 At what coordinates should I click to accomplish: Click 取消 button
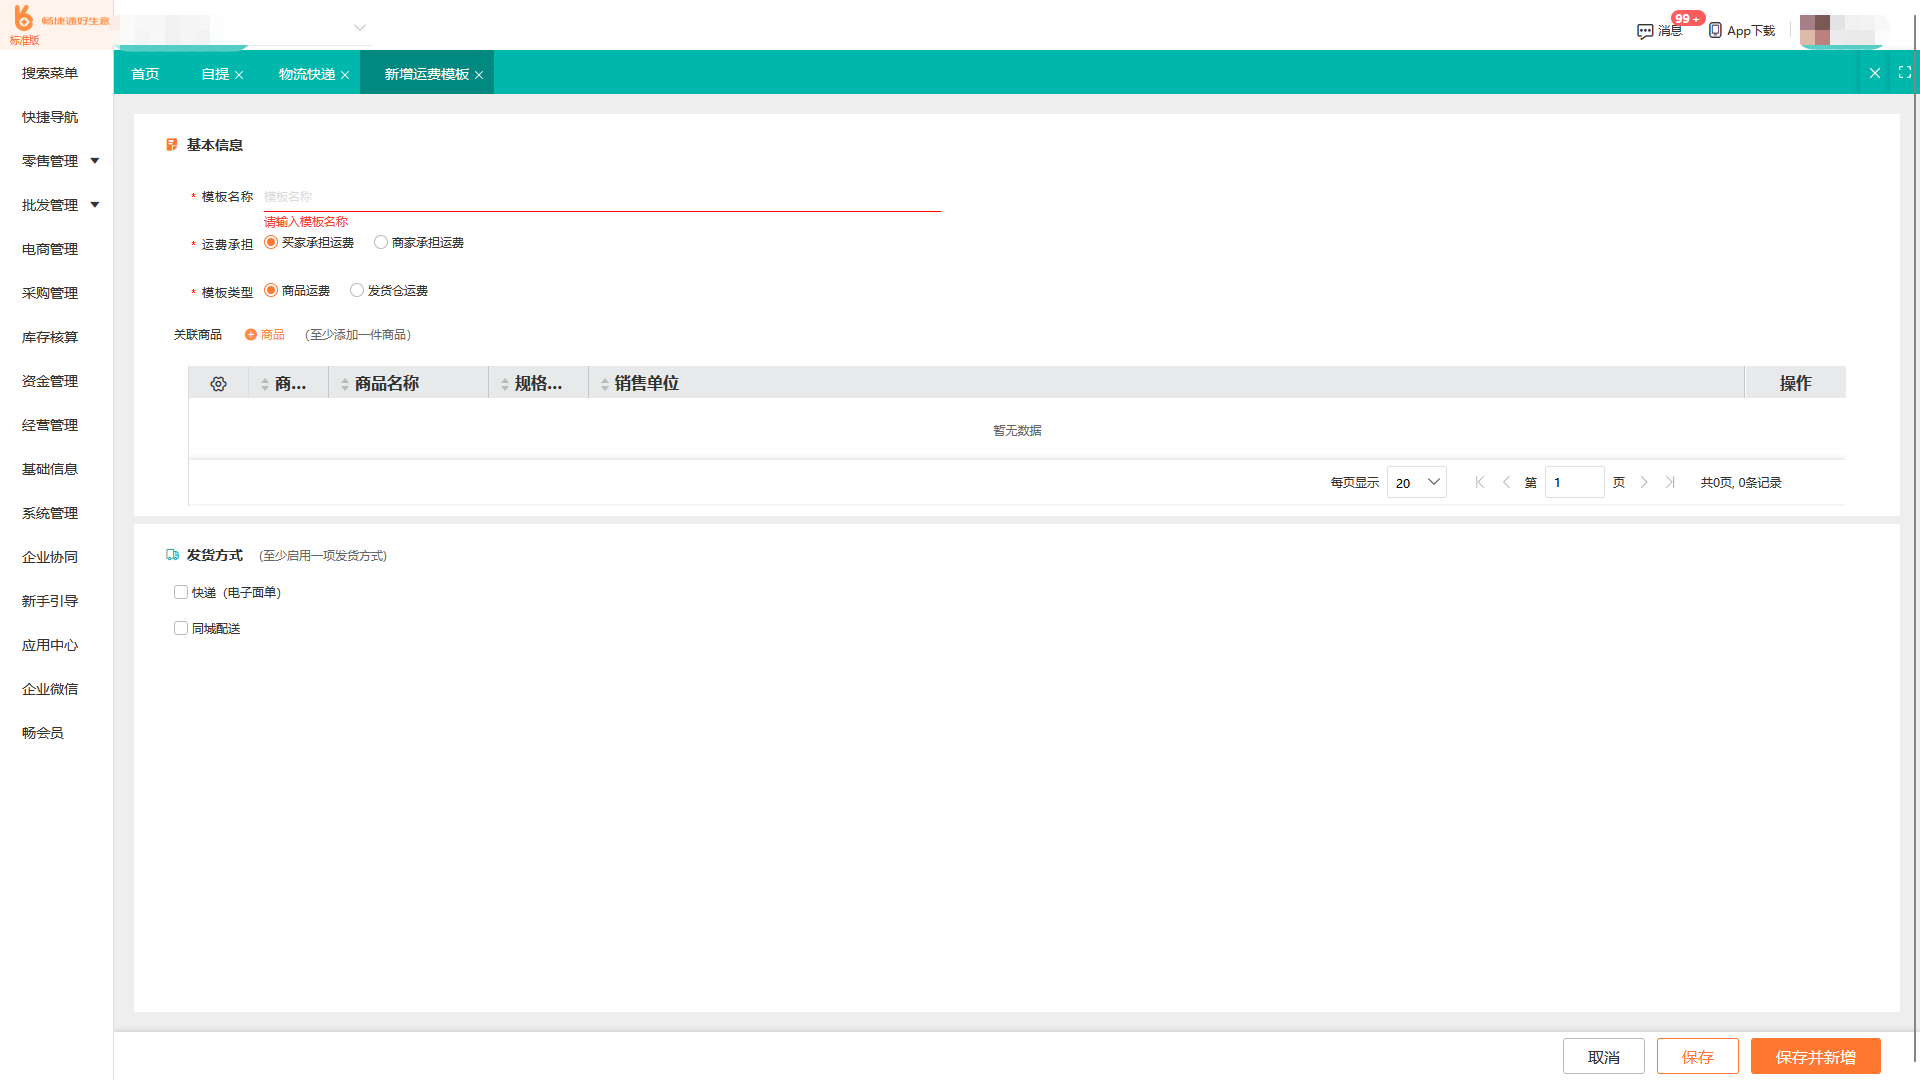1606,1054
